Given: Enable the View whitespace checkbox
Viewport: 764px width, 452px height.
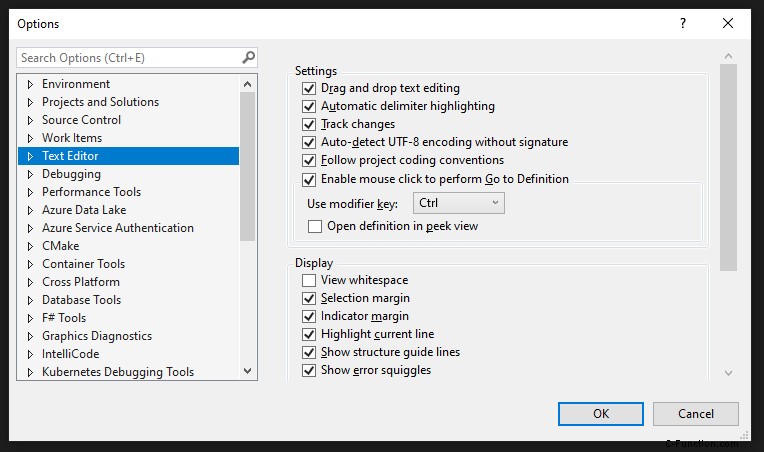Looking at the screenshot, I should pyautogui.click(x=309, y=280).
